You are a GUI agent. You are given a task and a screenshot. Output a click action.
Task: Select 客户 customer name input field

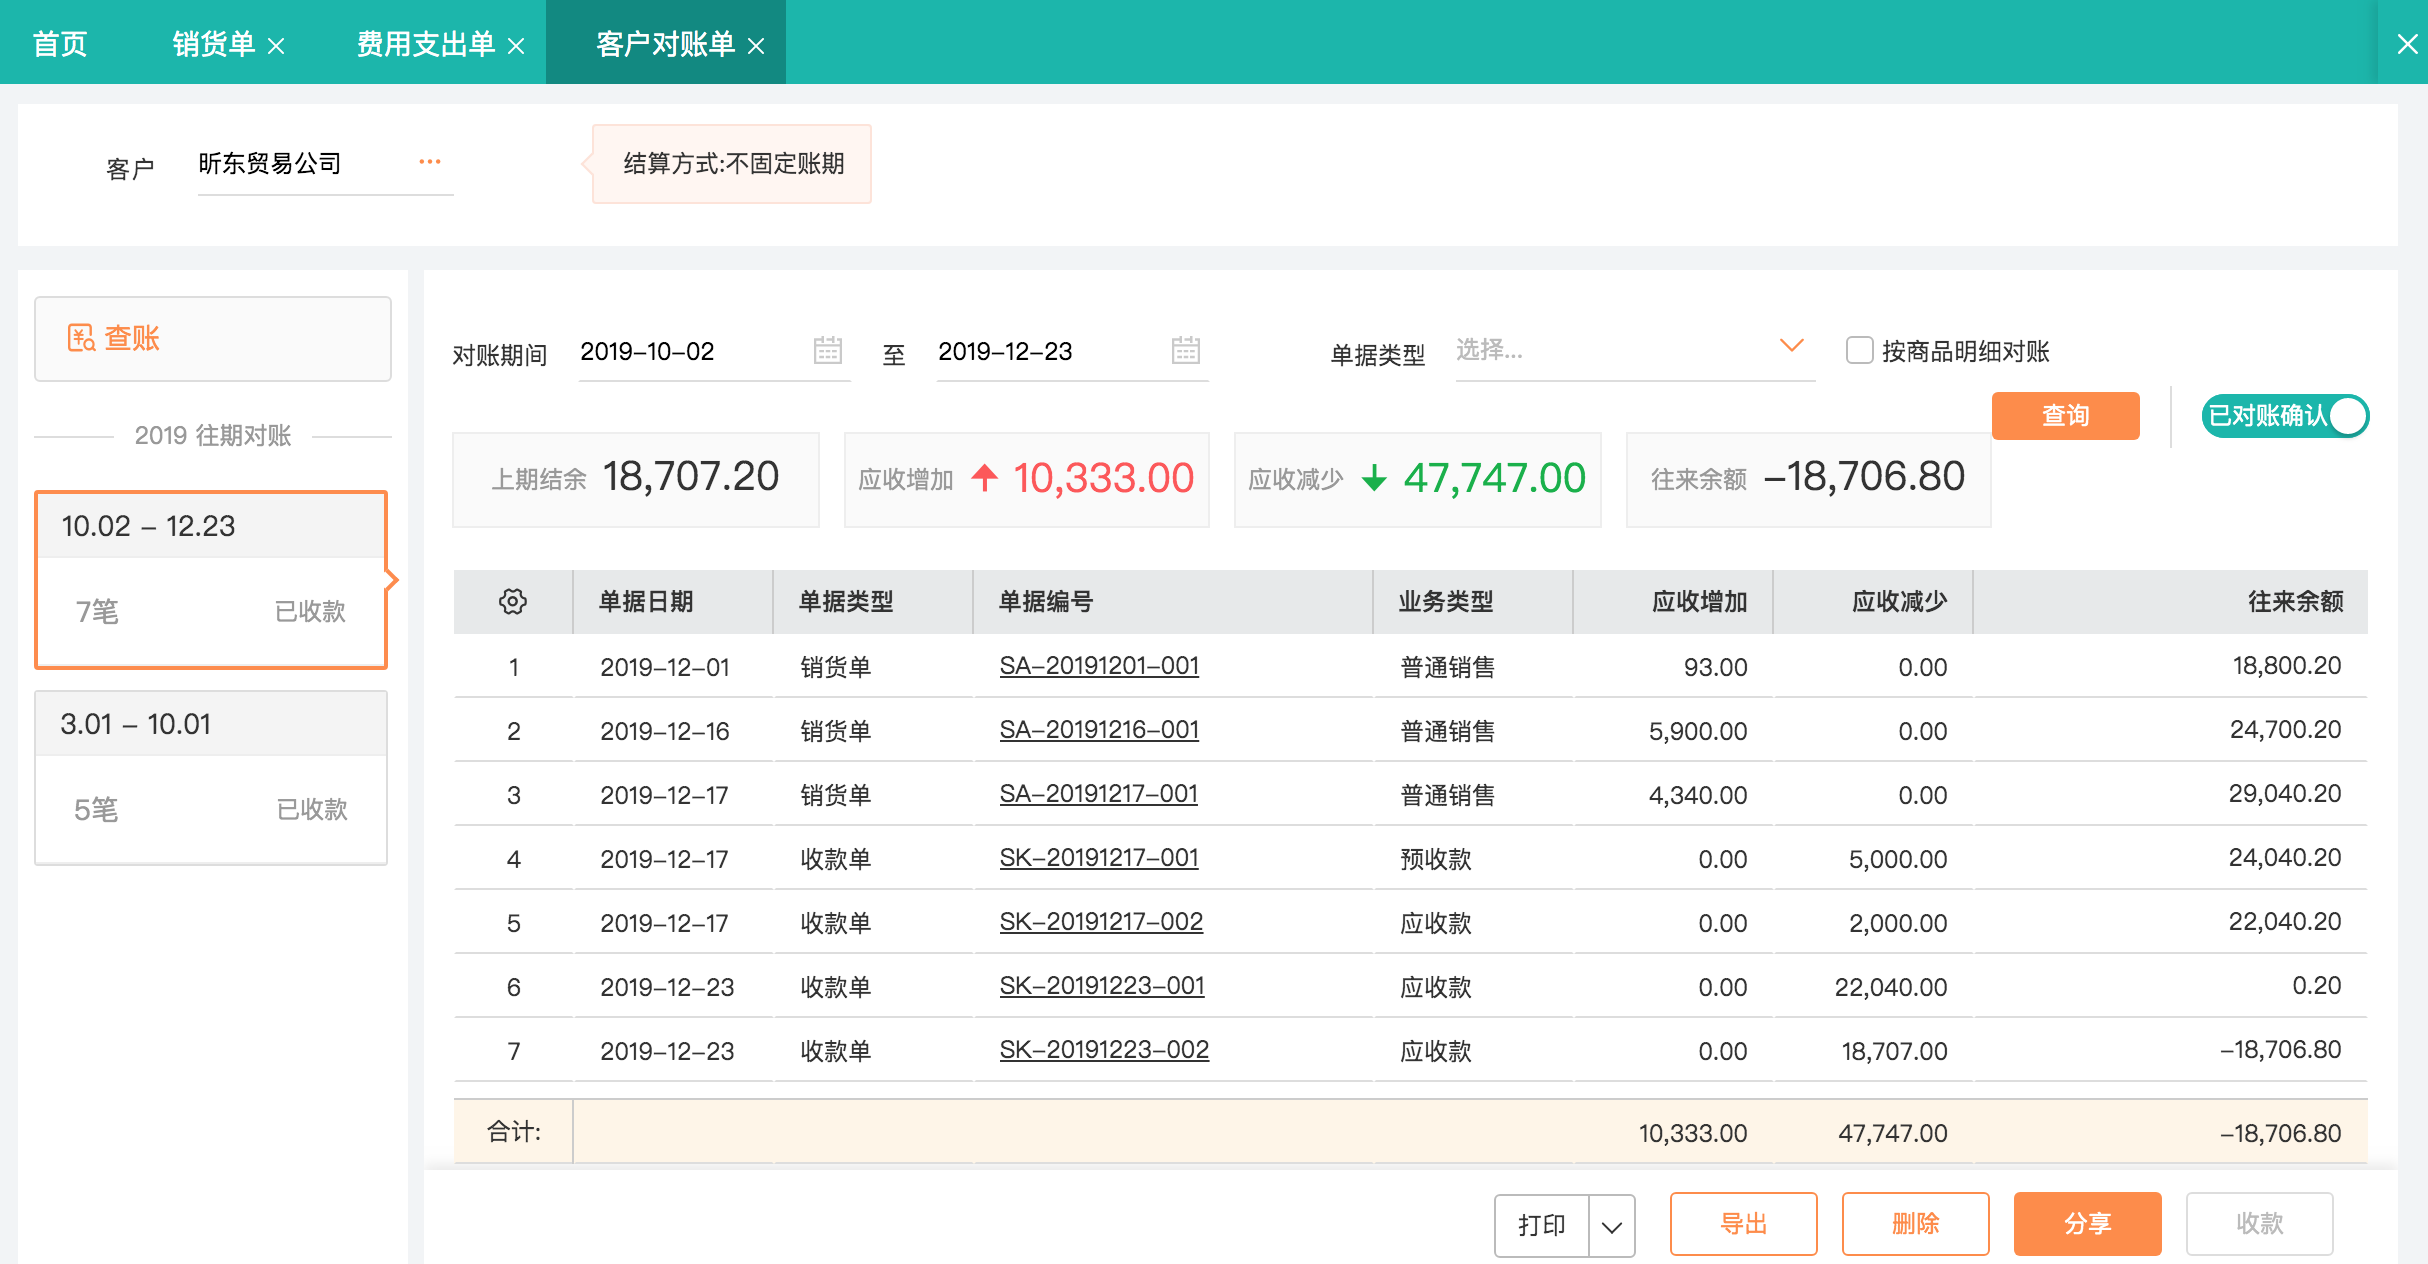tap(297, 162)
